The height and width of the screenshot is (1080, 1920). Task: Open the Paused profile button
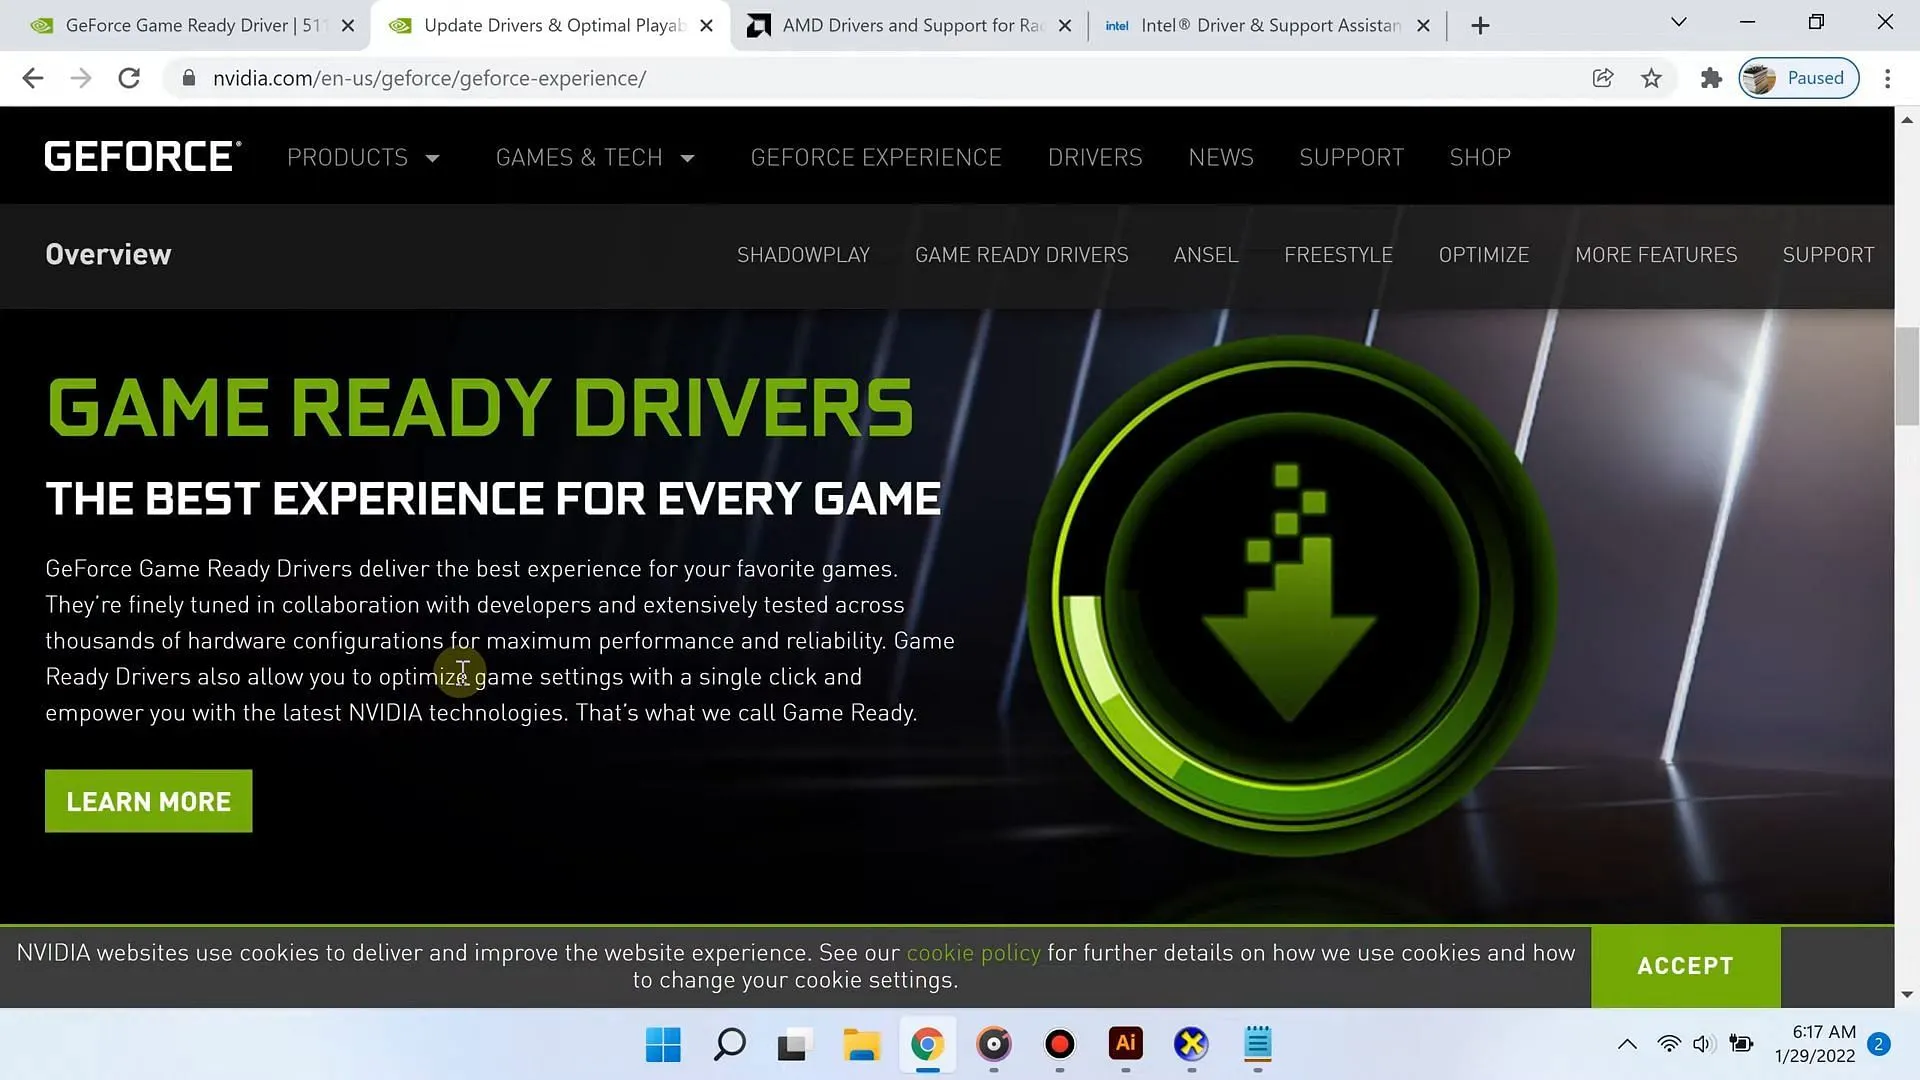(x=1798, y=78)
